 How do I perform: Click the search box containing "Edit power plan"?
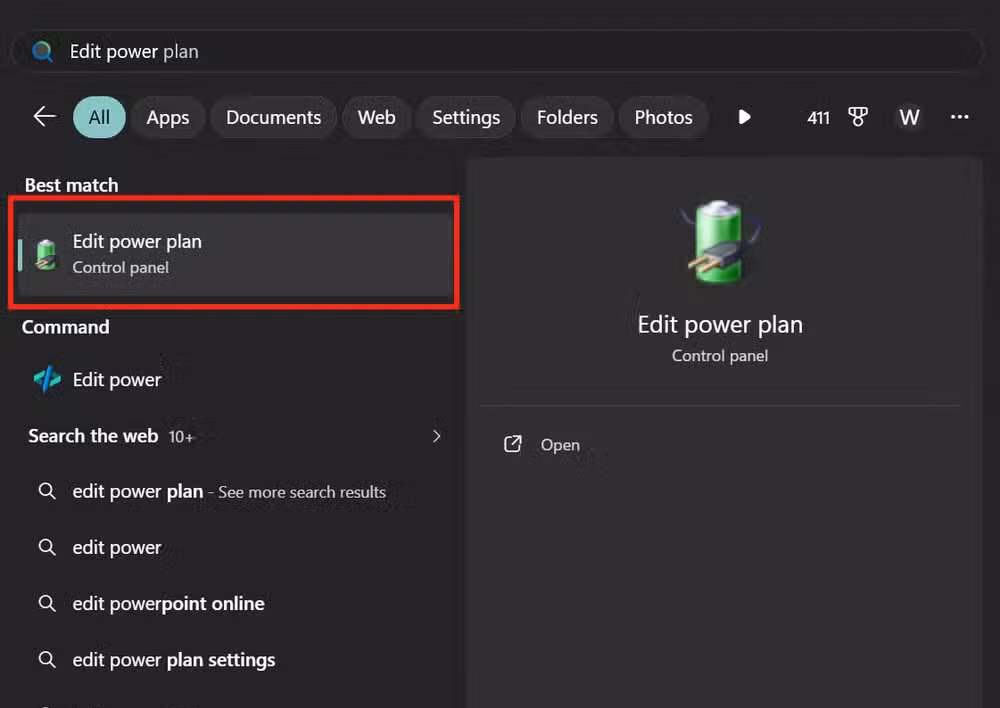(497, 51)
